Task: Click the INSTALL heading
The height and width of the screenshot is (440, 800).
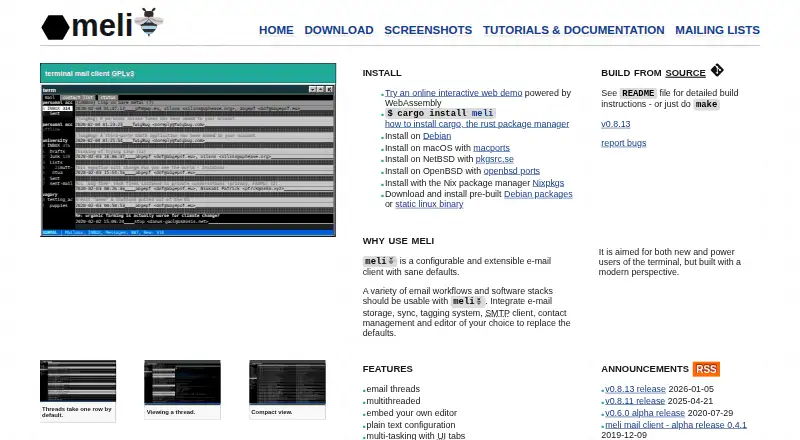Action: pyautogui.click(x=382, y=73)
